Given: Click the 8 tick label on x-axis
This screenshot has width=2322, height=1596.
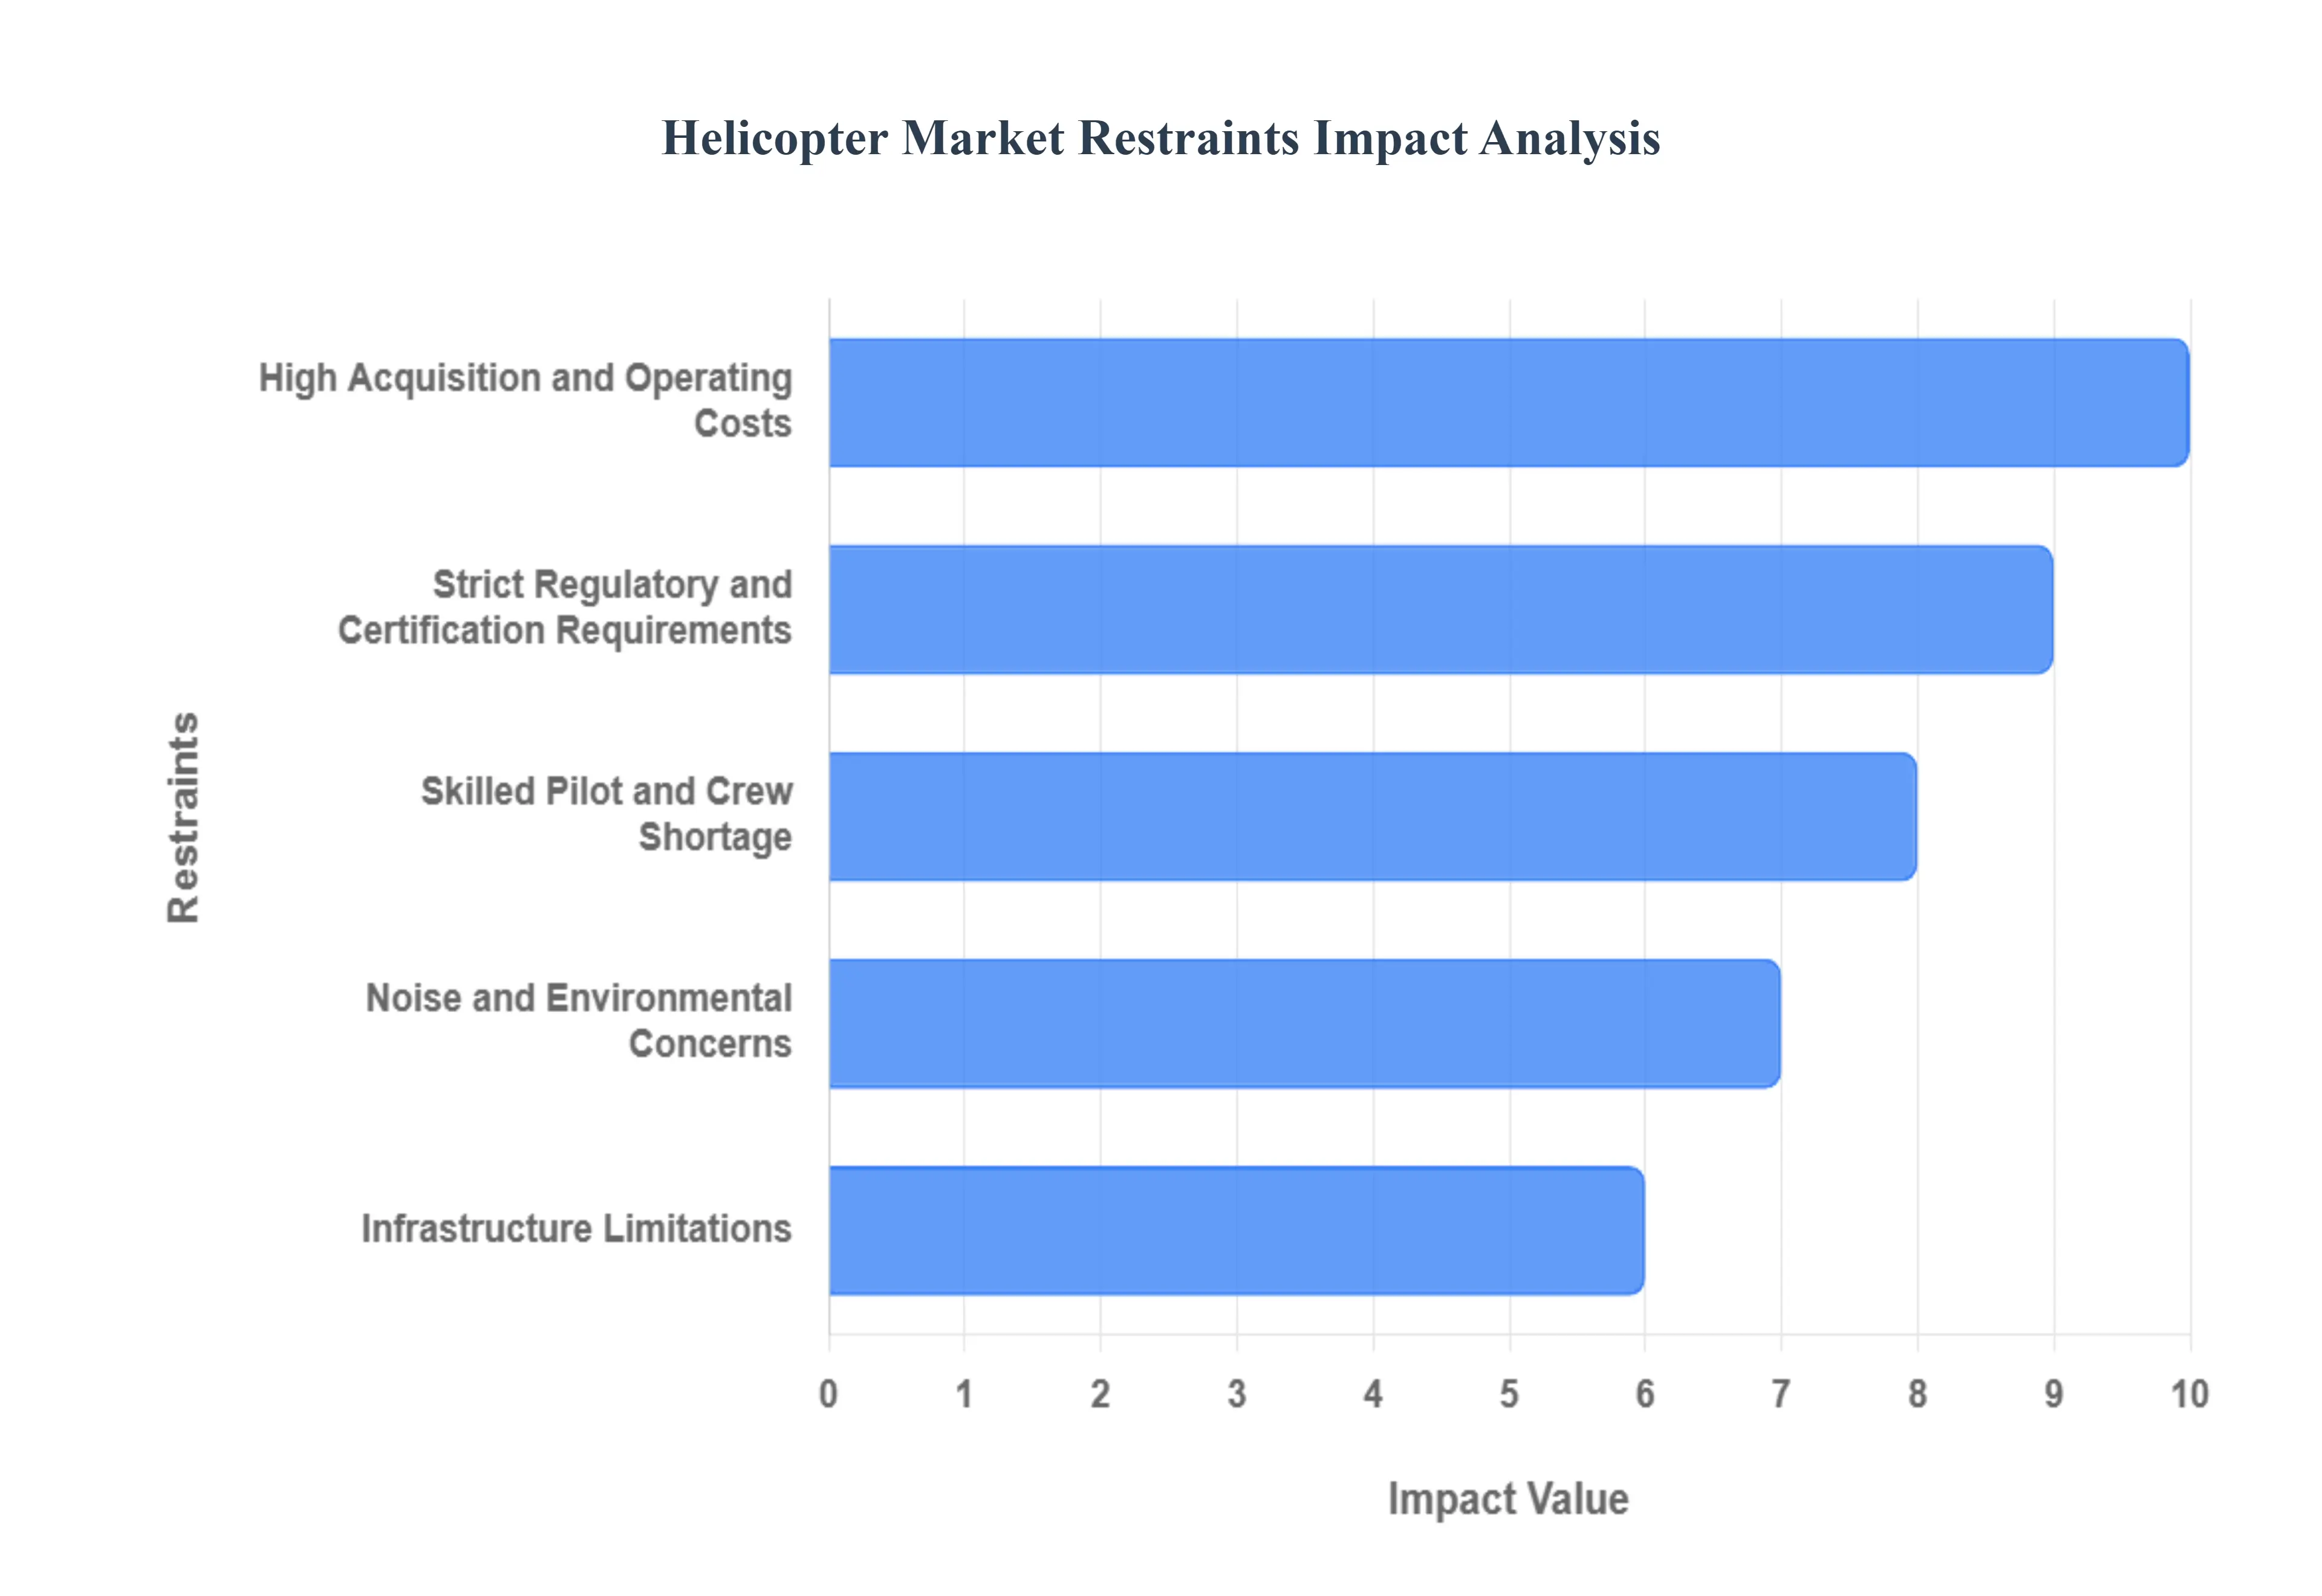Looking at the screenshot, I should pyautogui.click(x=1917, y=1394).
